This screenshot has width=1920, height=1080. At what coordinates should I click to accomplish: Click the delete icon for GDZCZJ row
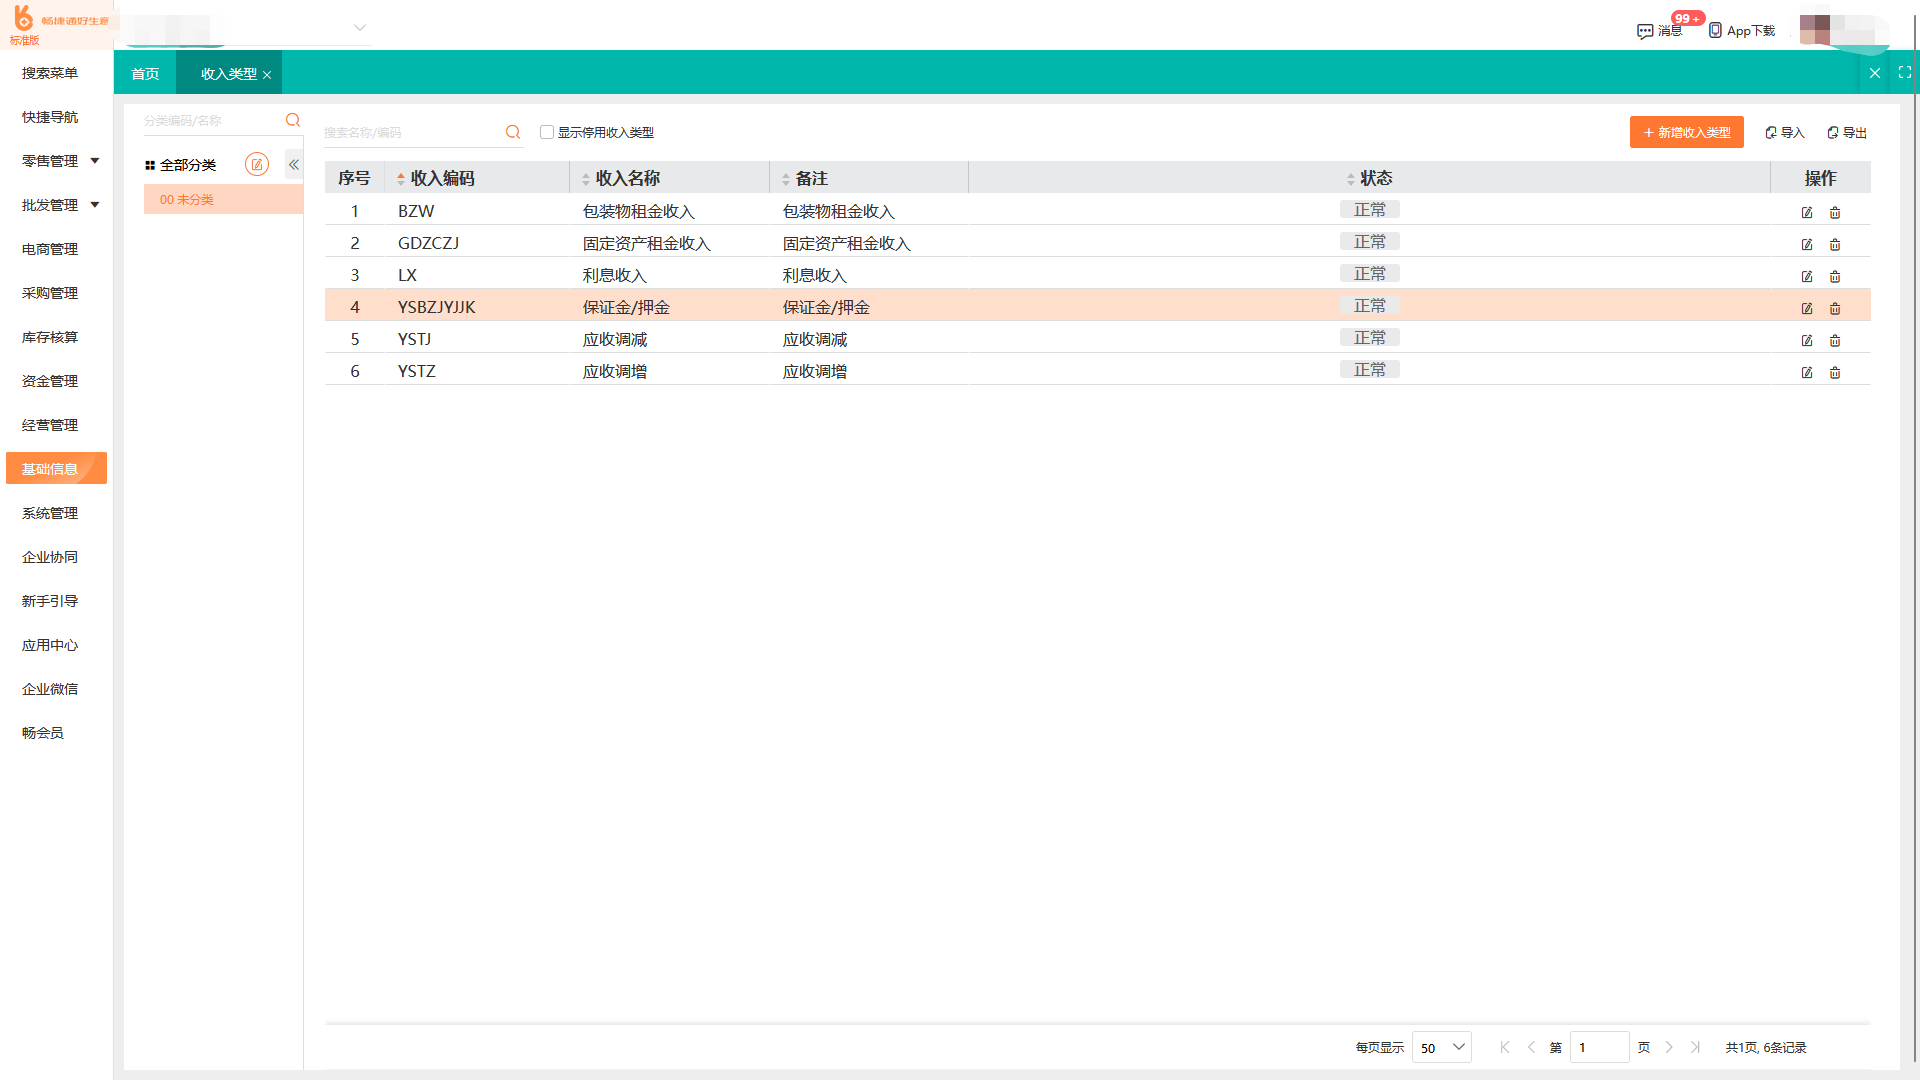pyautogui.click(x=1834, y=241)
